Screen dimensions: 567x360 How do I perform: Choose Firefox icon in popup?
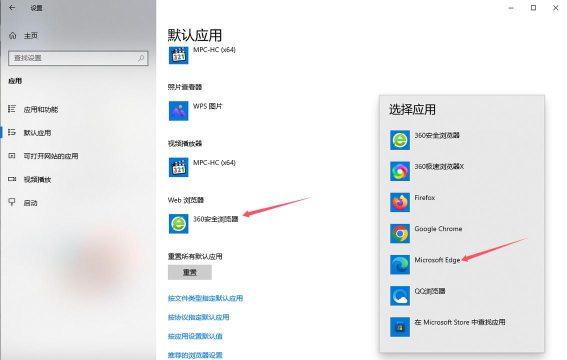tap(400, 202)
